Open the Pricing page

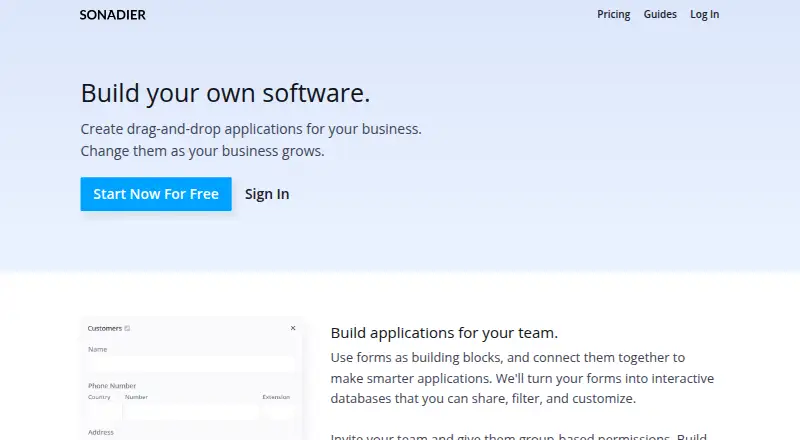pyautogui.click(x=613, y=14)
